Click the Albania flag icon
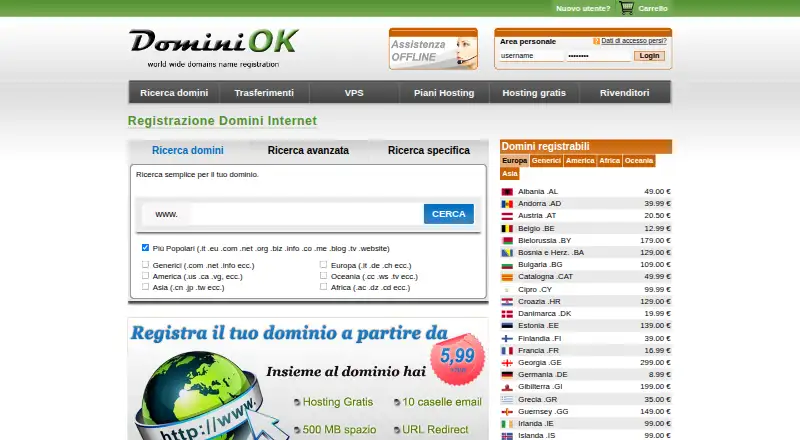Viewport: 800px width, 440px height. pos(507,192)
